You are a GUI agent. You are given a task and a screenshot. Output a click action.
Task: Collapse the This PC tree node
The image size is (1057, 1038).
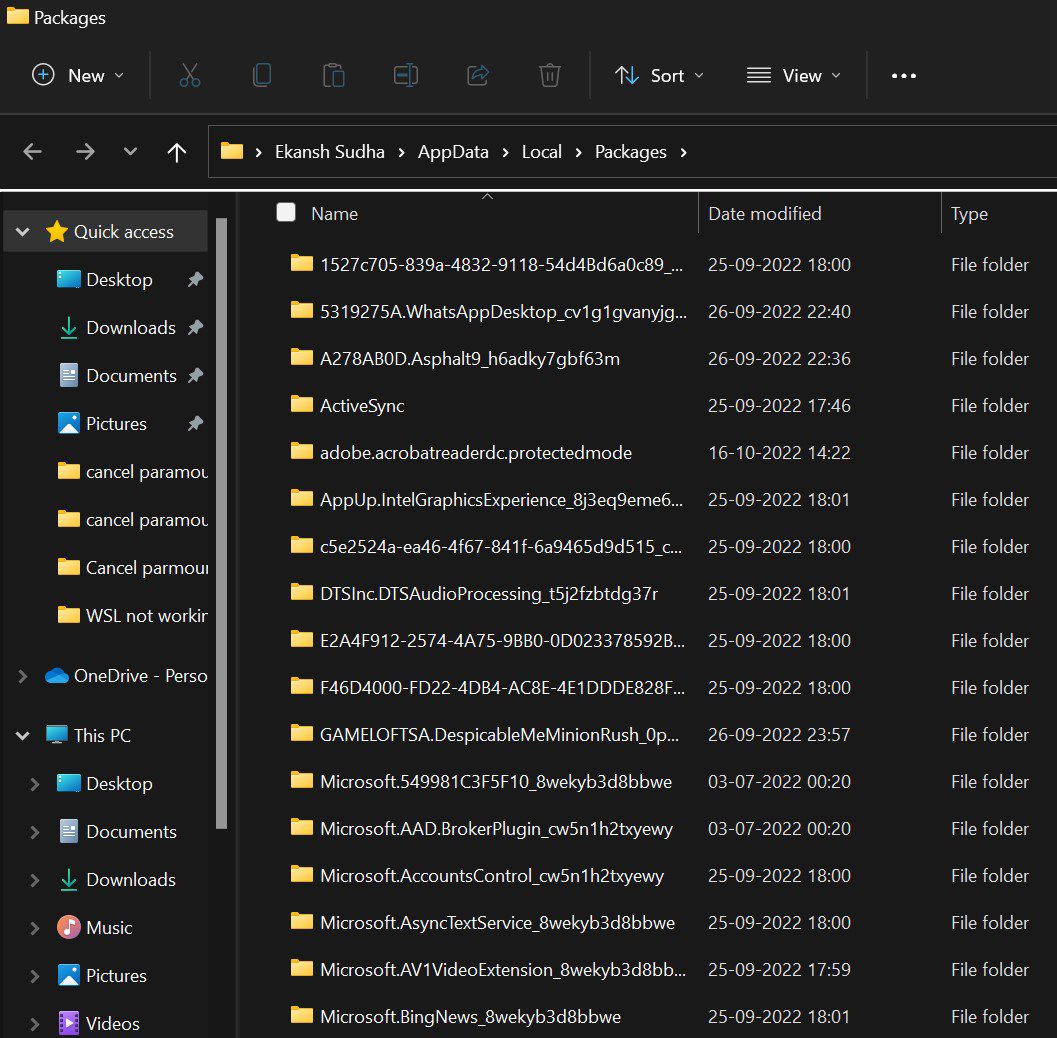[23, 736]
